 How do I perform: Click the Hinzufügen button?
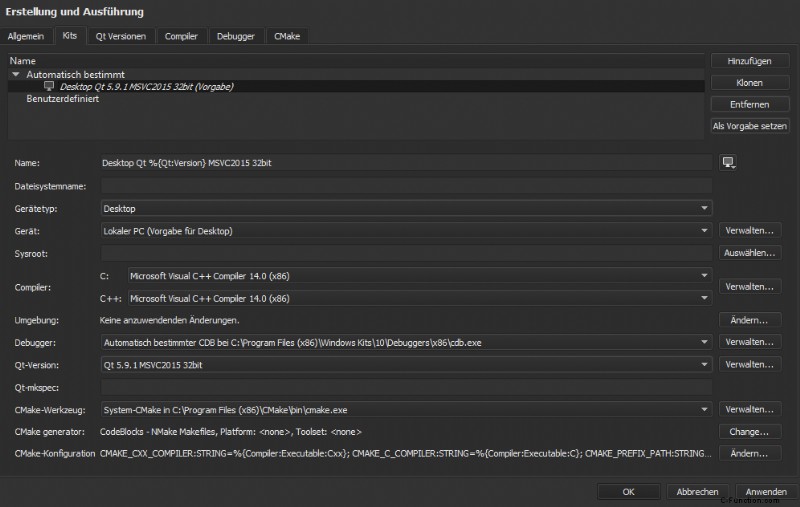(750, 61)
